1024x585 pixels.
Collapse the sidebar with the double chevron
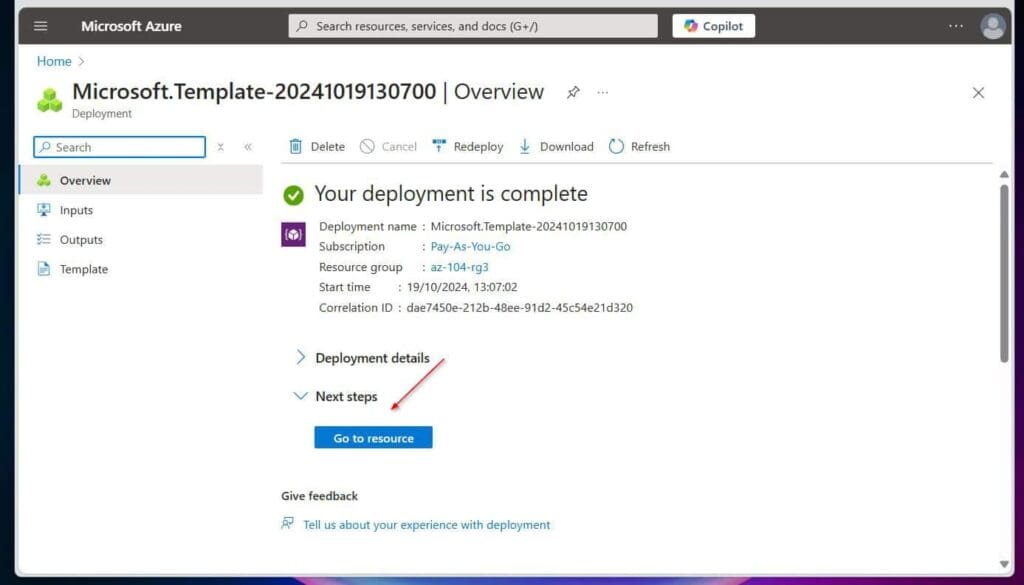click(248, 147)
